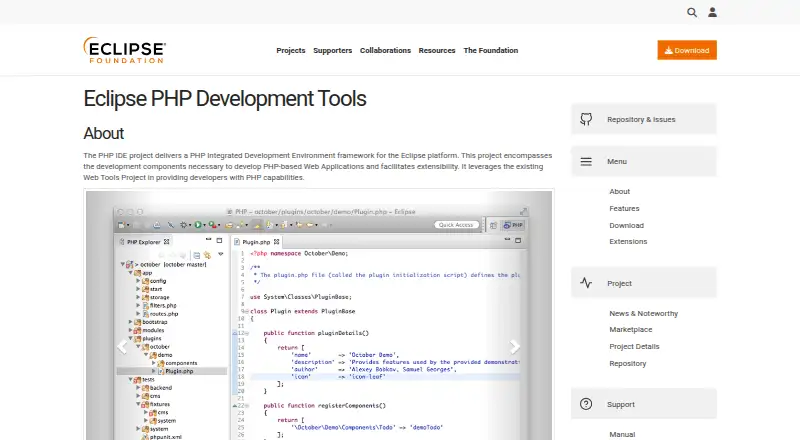Image resolution: width=800 pixels, height=440 pixels.
Task: Open Repository link under Project
Action: (628, 363)
